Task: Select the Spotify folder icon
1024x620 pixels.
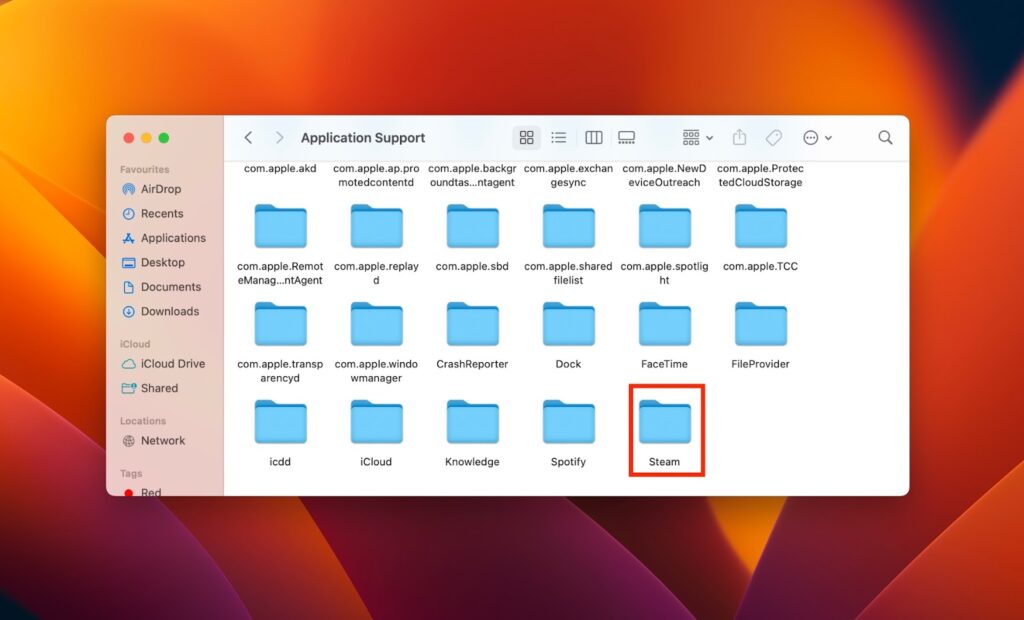Action: (x=568, y=422)
